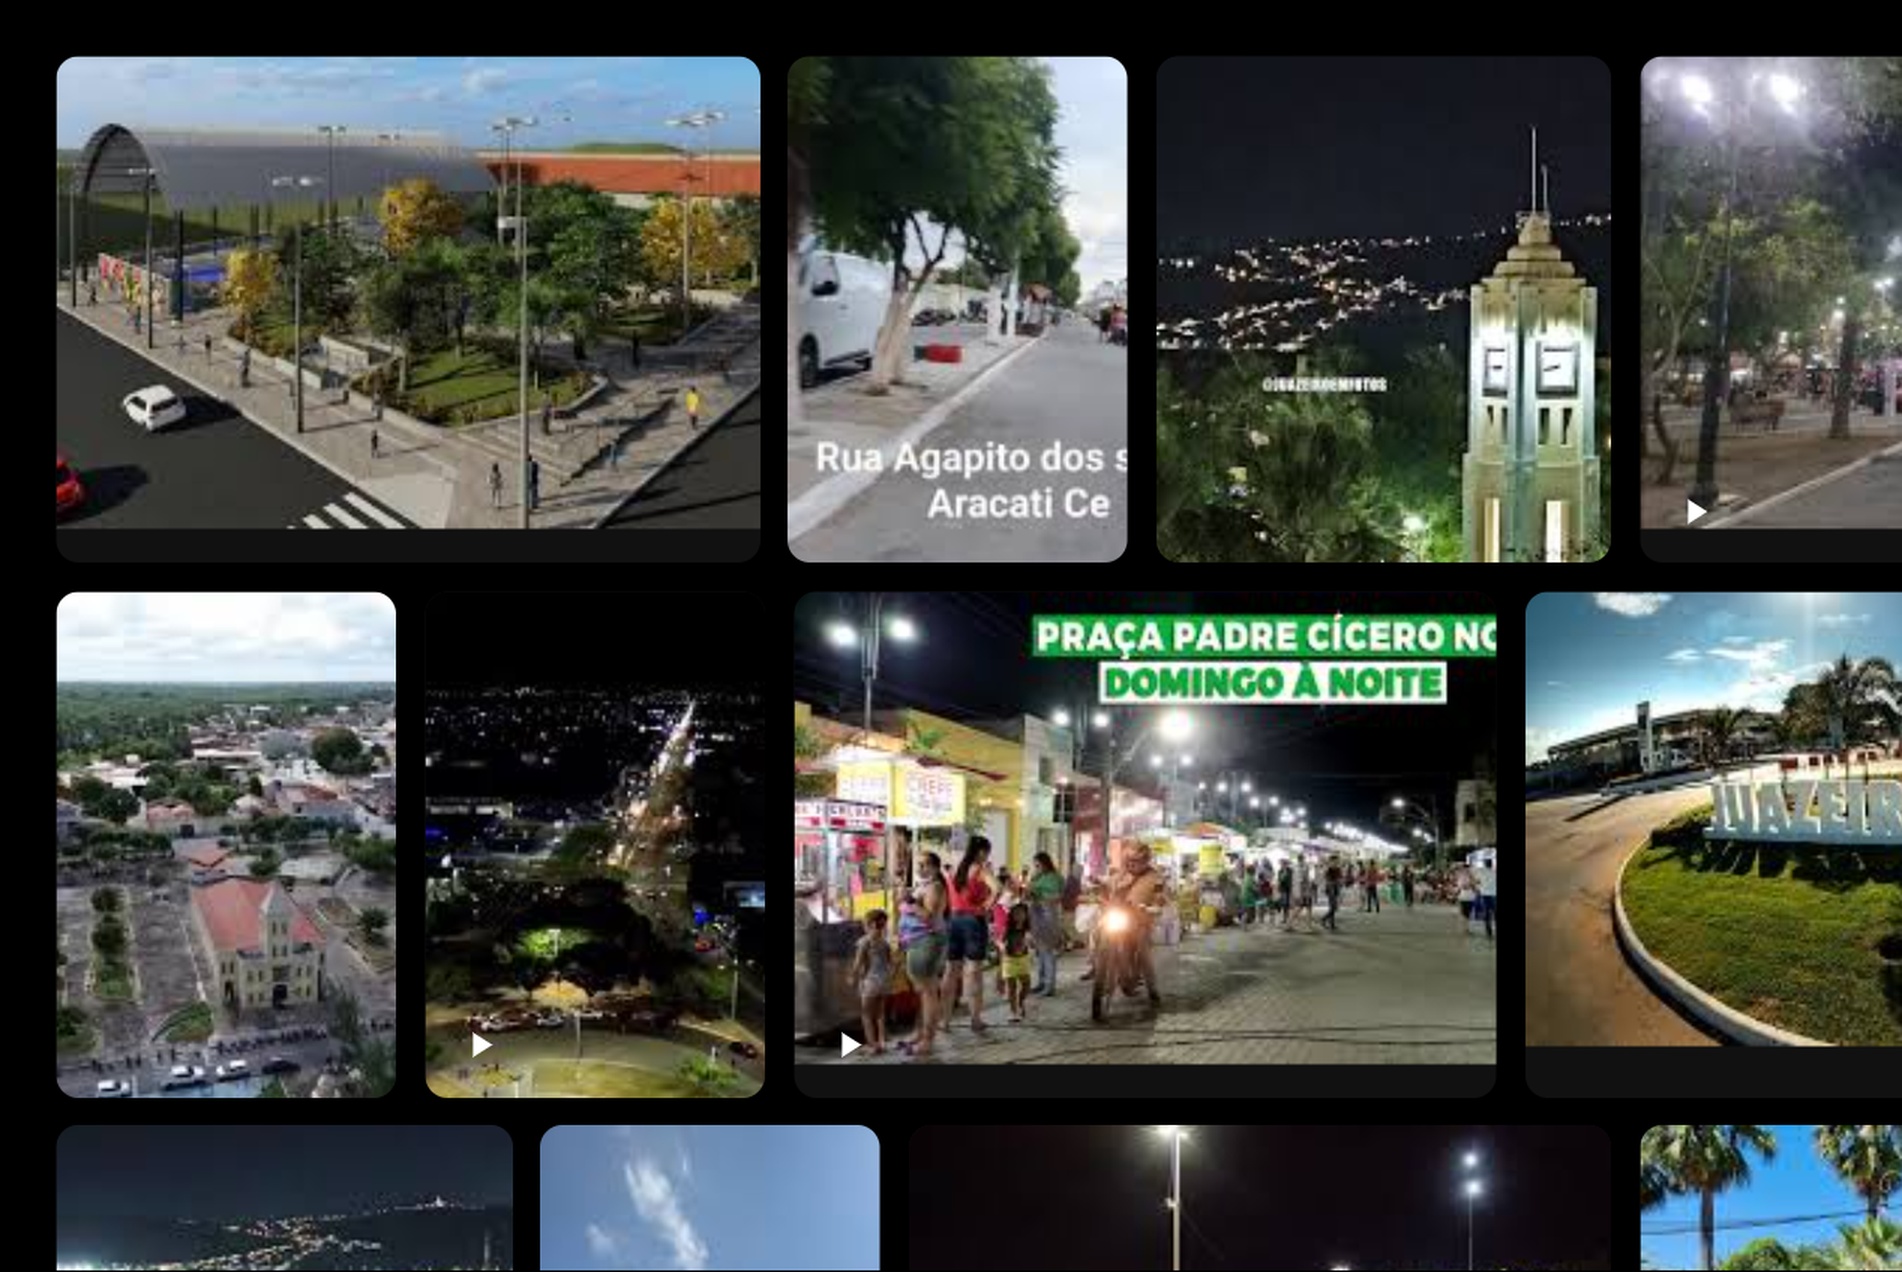View the blue sky with clouds photo
The width and height of the screenshot is (1902, 1272).
pos(709,1198)
